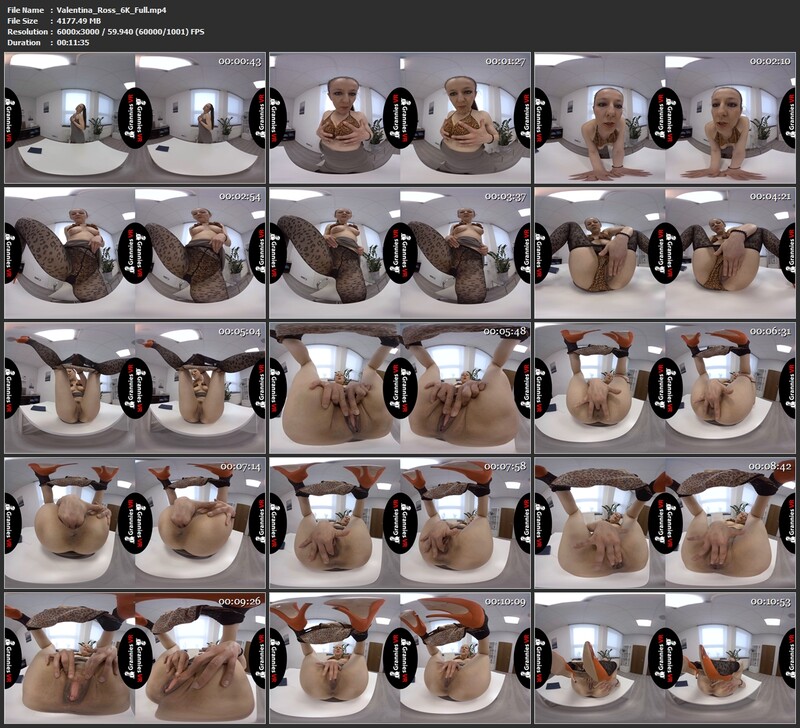Image resolution: width=800 pixels, height=728 pixels.
Task: Open the frame marked 00:07:14
Action: 135,522
